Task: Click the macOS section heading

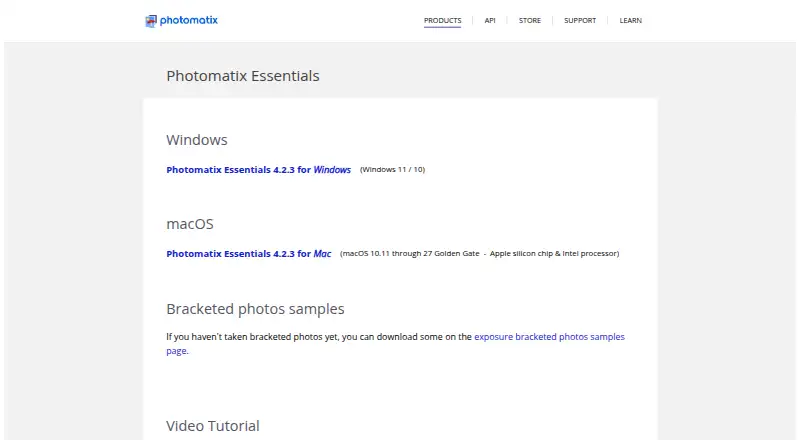Action: coord(190,224)
